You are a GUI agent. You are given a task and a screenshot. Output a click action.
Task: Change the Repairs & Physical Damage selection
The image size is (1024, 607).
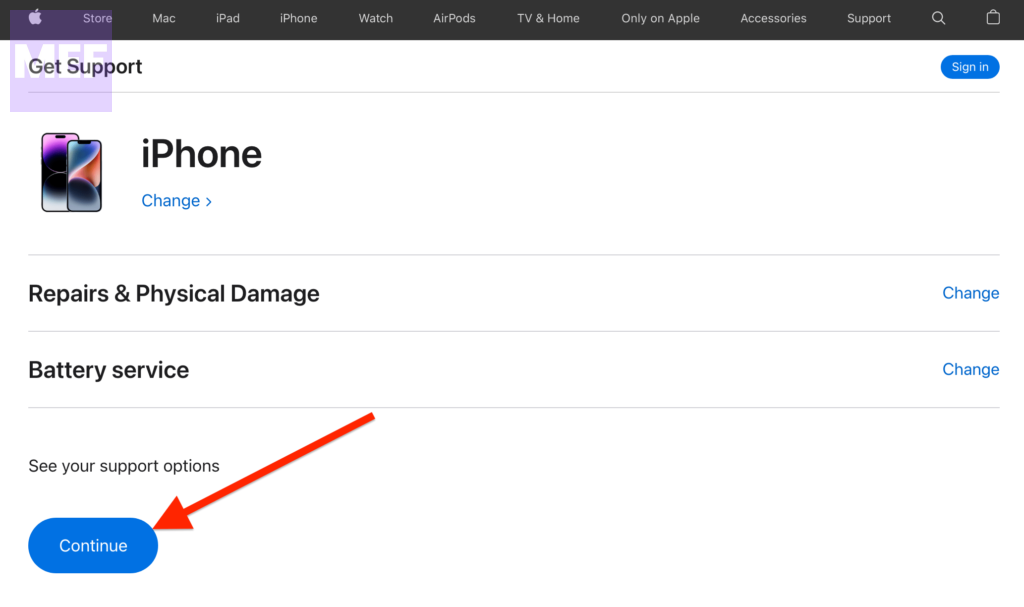click(x=970, y=293)
